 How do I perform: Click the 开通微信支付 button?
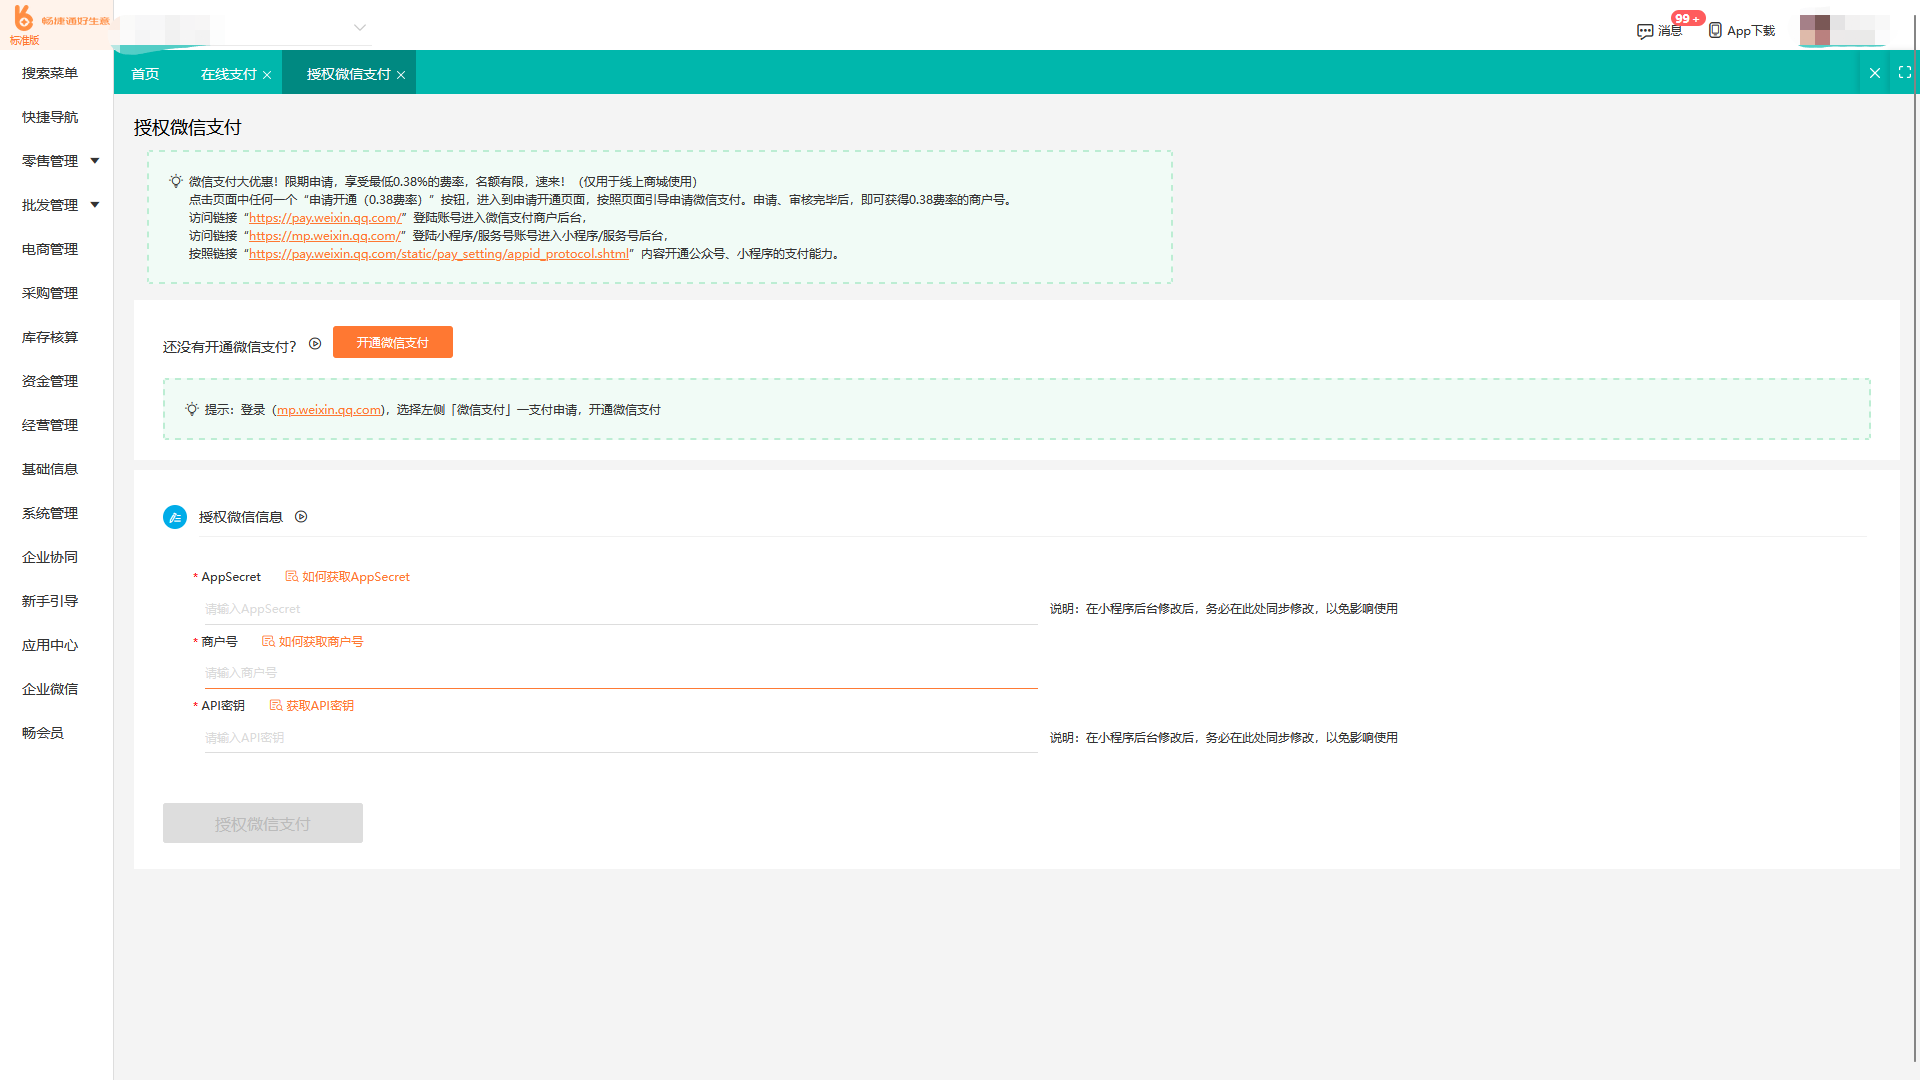[x=392, y=342]
